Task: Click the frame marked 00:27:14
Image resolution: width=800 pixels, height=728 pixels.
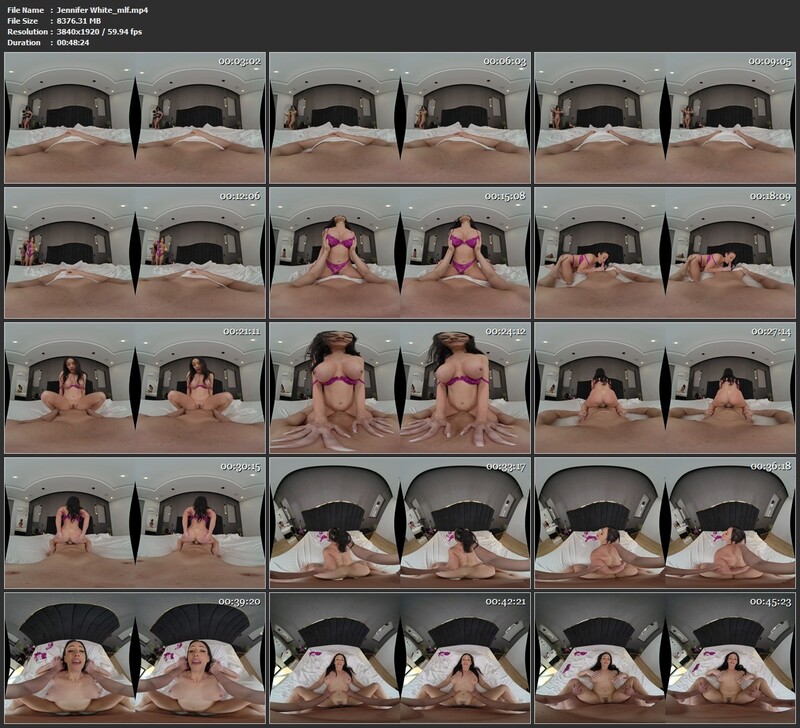Action: tap(665, 387)
